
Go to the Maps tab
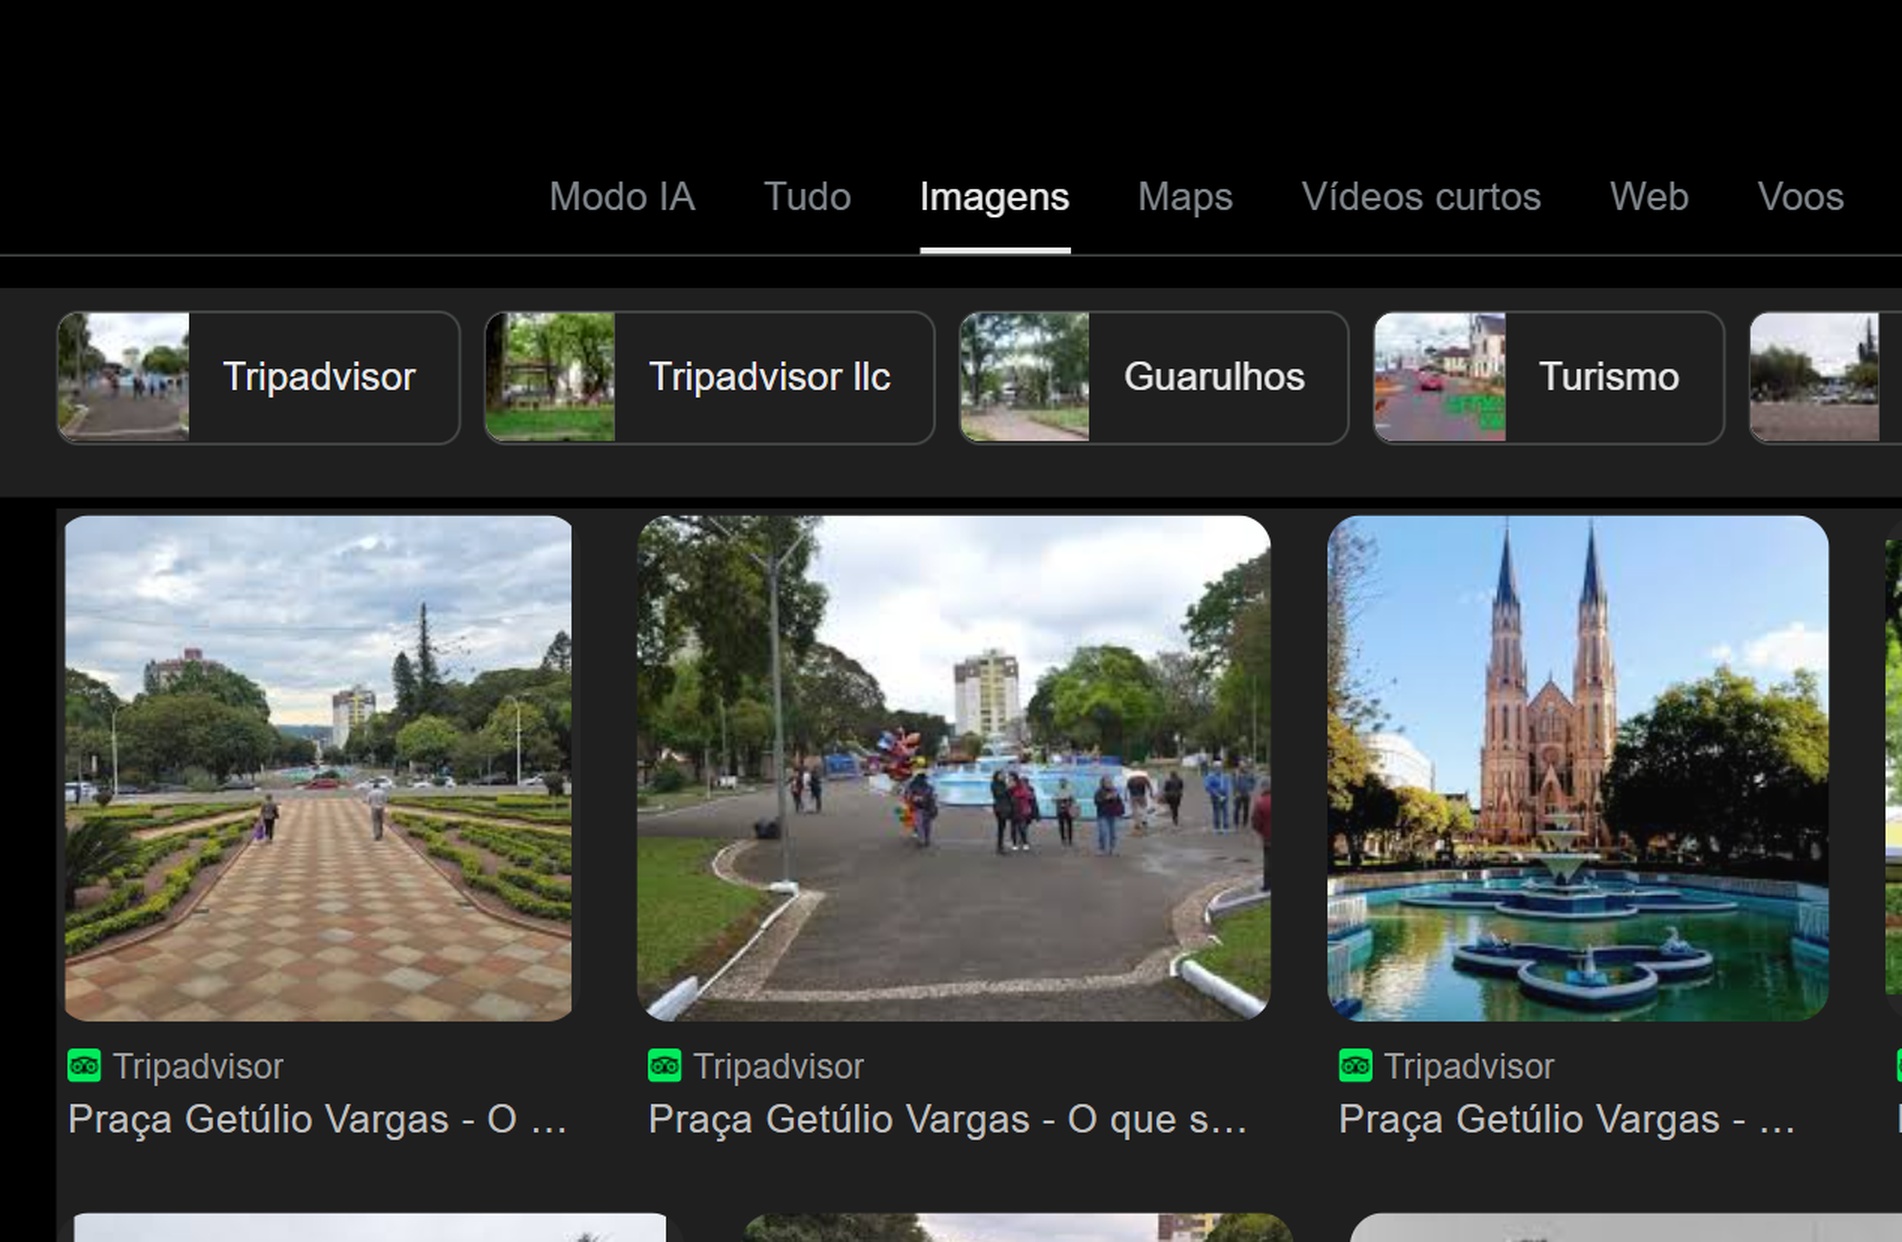tap(1185, 197)
